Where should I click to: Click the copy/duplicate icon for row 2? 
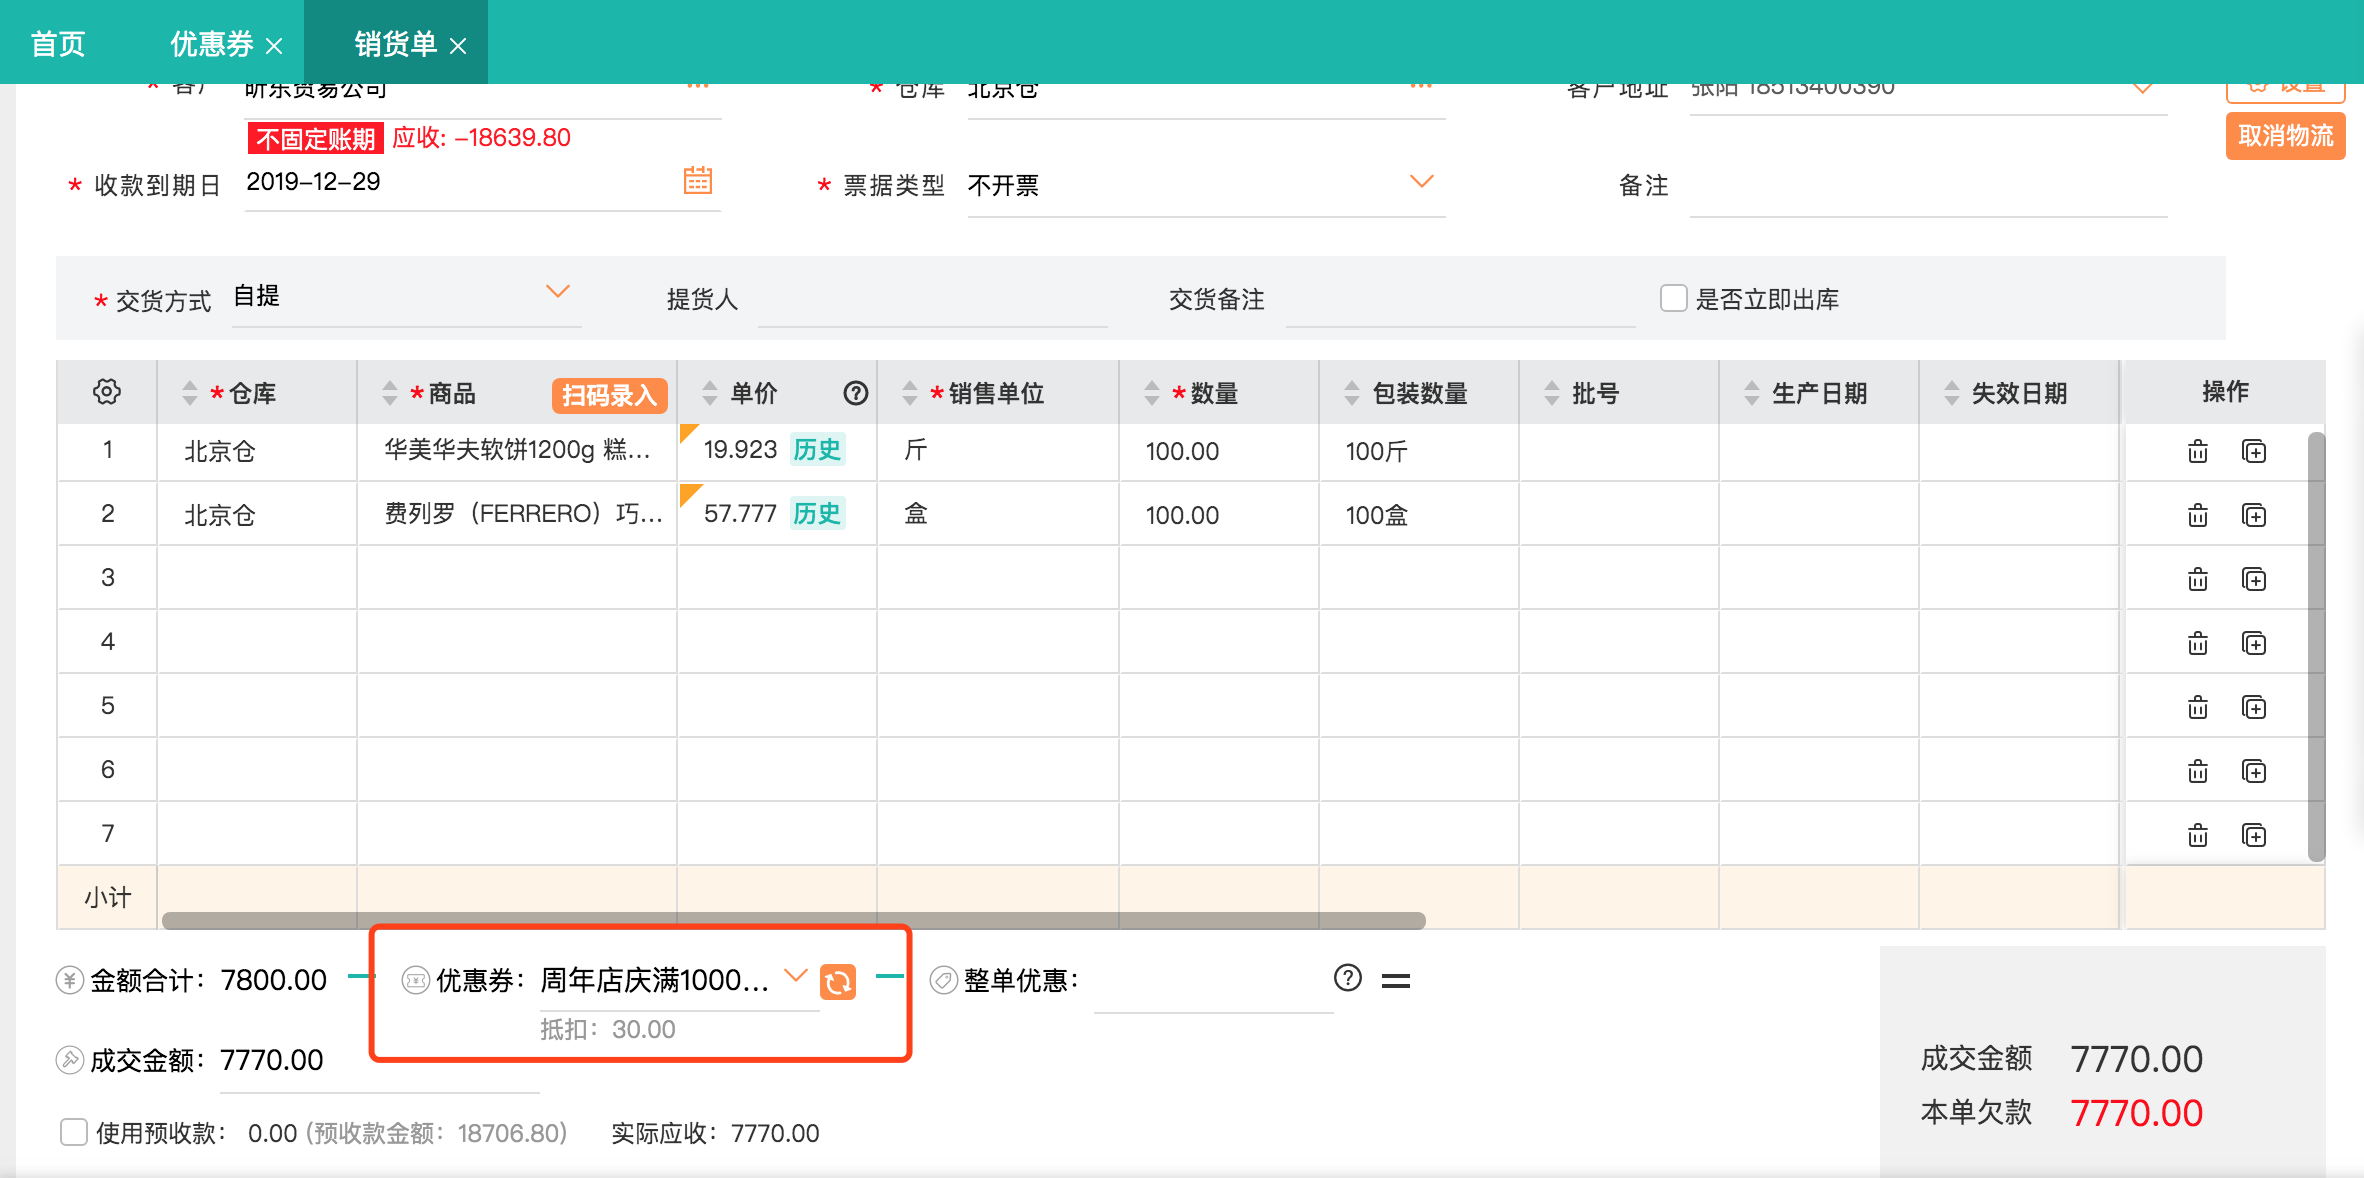click(x=2255, y=514)
